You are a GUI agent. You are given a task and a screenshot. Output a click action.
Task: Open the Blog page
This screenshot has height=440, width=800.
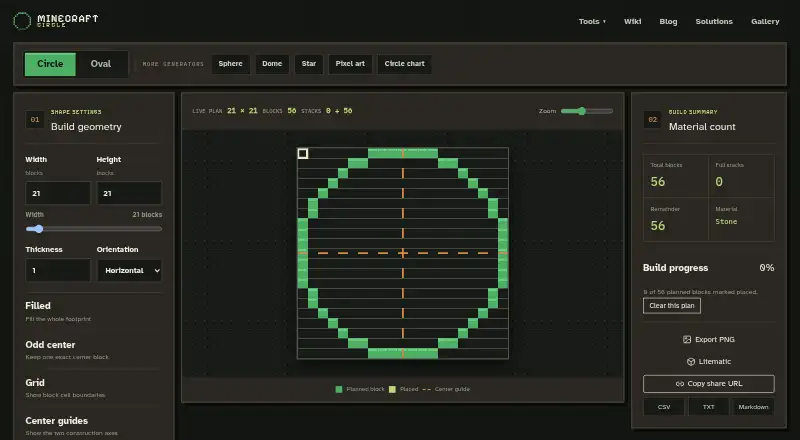pyautogui.click(x=668, y=21)
